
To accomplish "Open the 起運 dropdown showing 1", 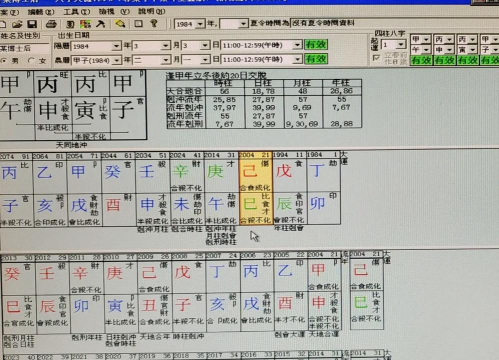I will (x=401, y=44).
